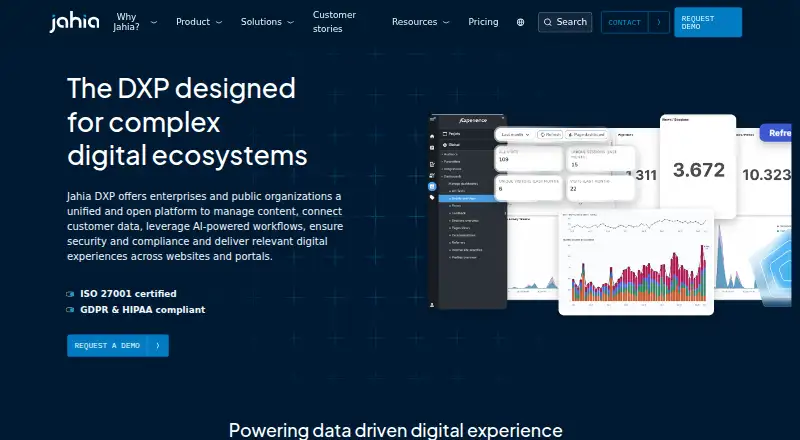Click the magnifier icon in Search
Viewport: 800px width, 440px height.
coord(547,22)
